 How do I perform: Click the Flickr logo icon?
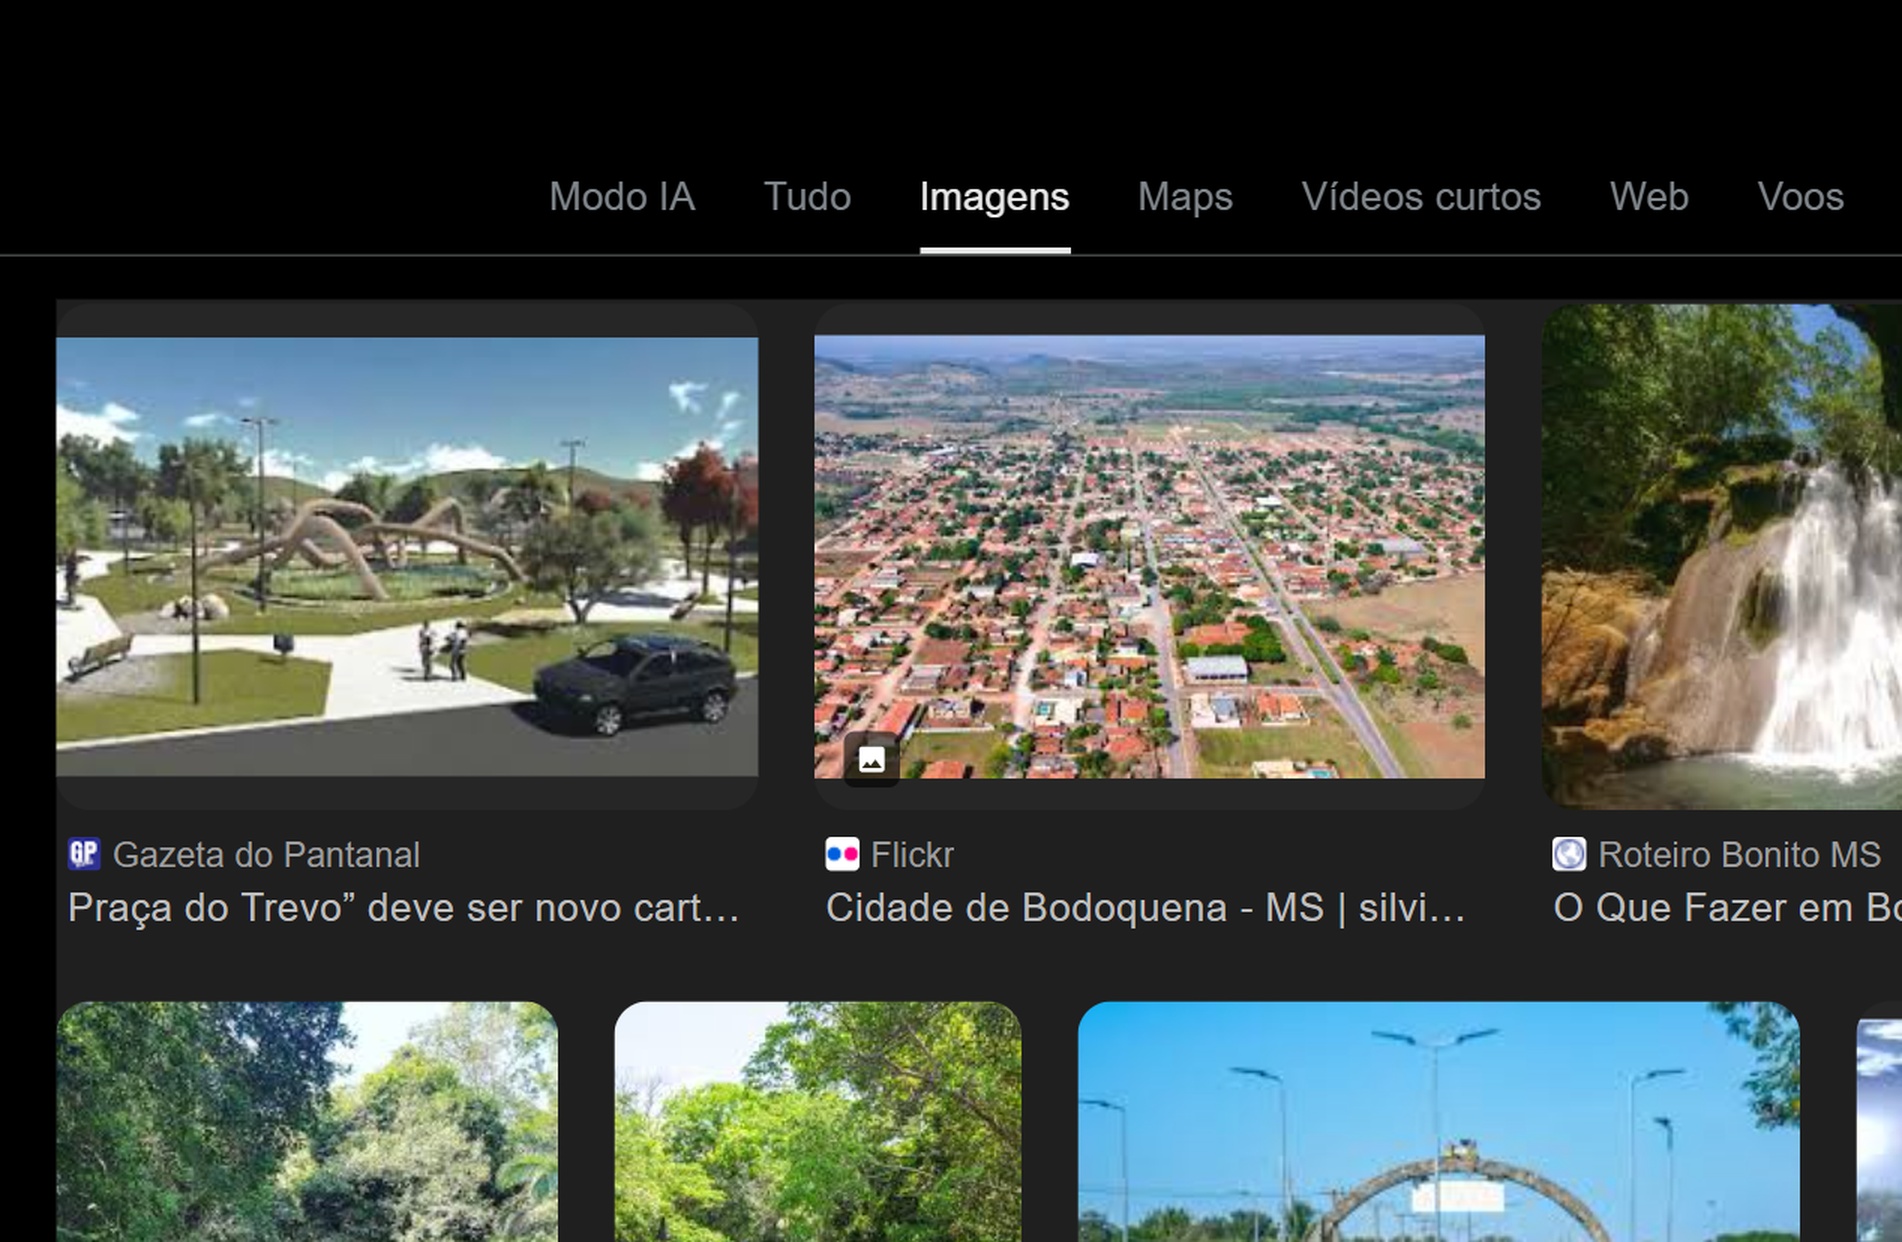click(842, 855)
